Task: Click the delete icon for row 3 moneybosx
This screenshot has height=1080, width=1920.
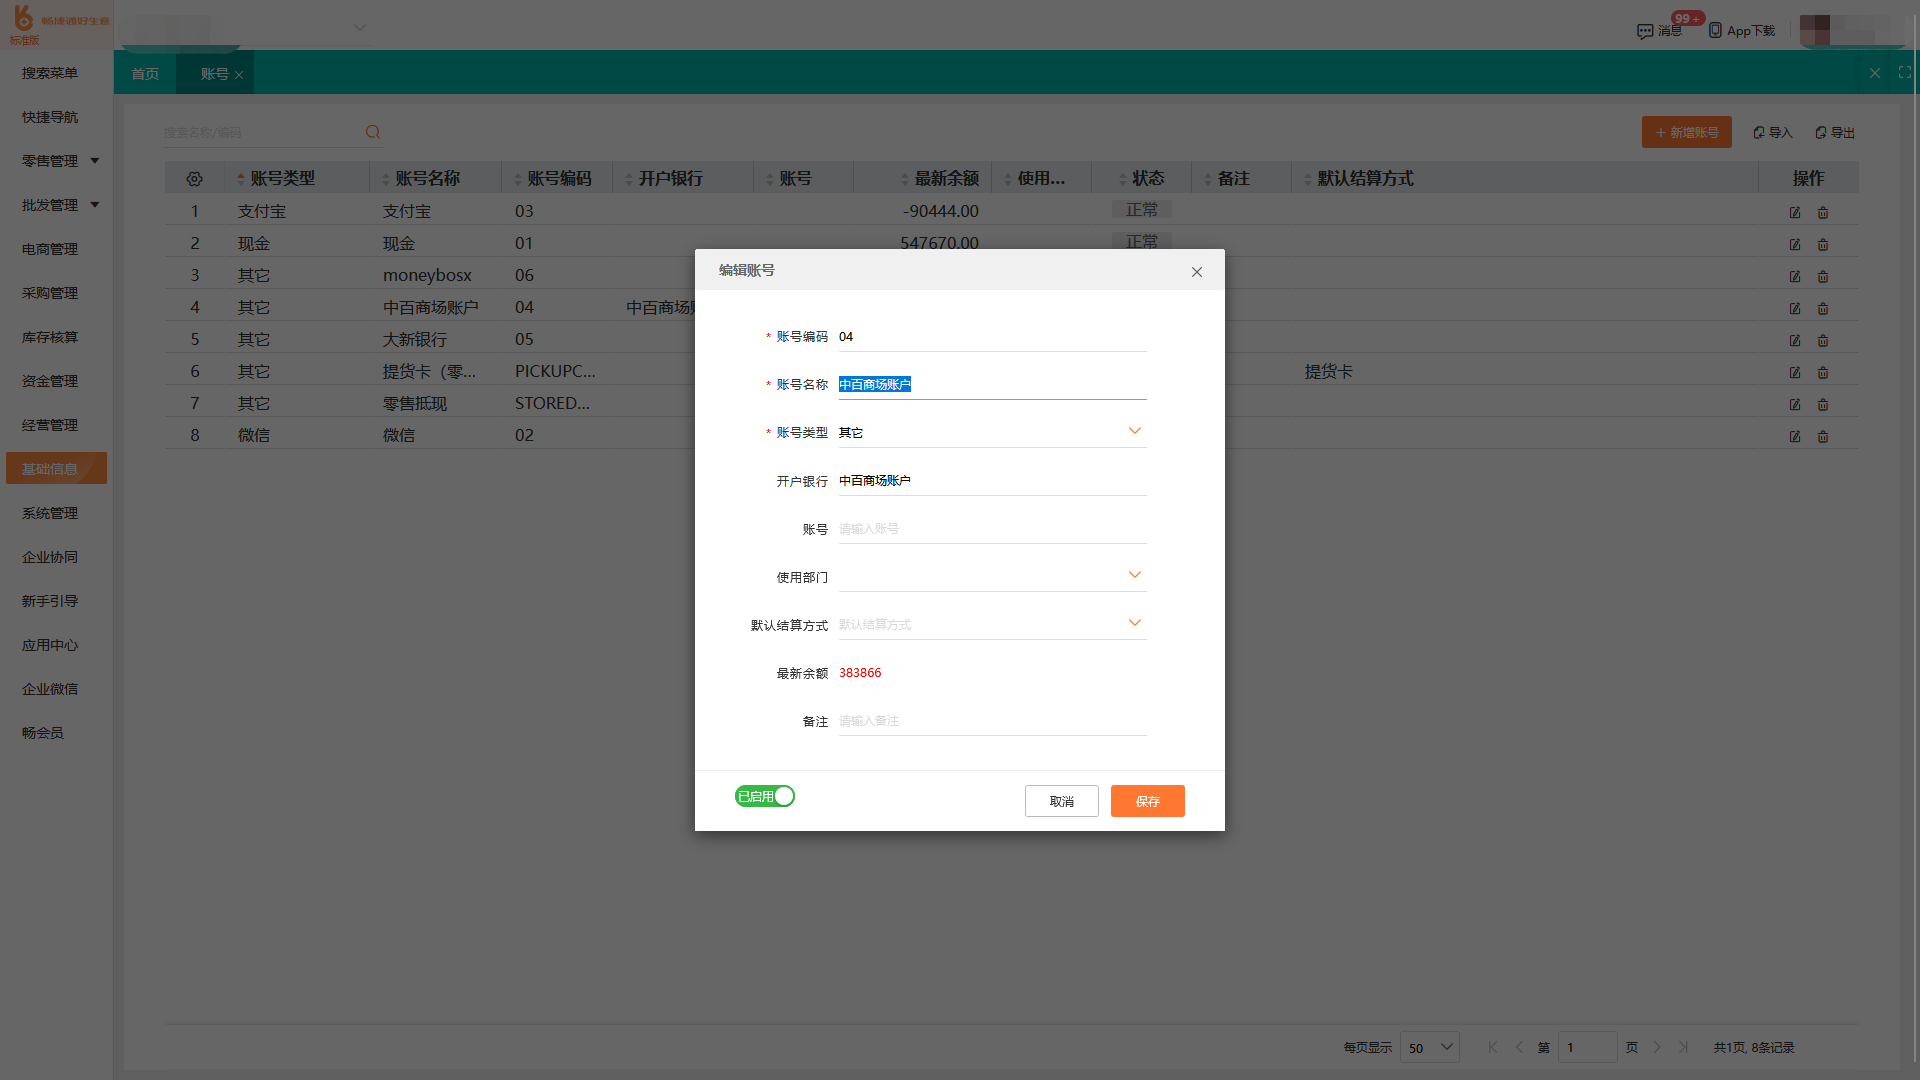Action: (1824, 276)
